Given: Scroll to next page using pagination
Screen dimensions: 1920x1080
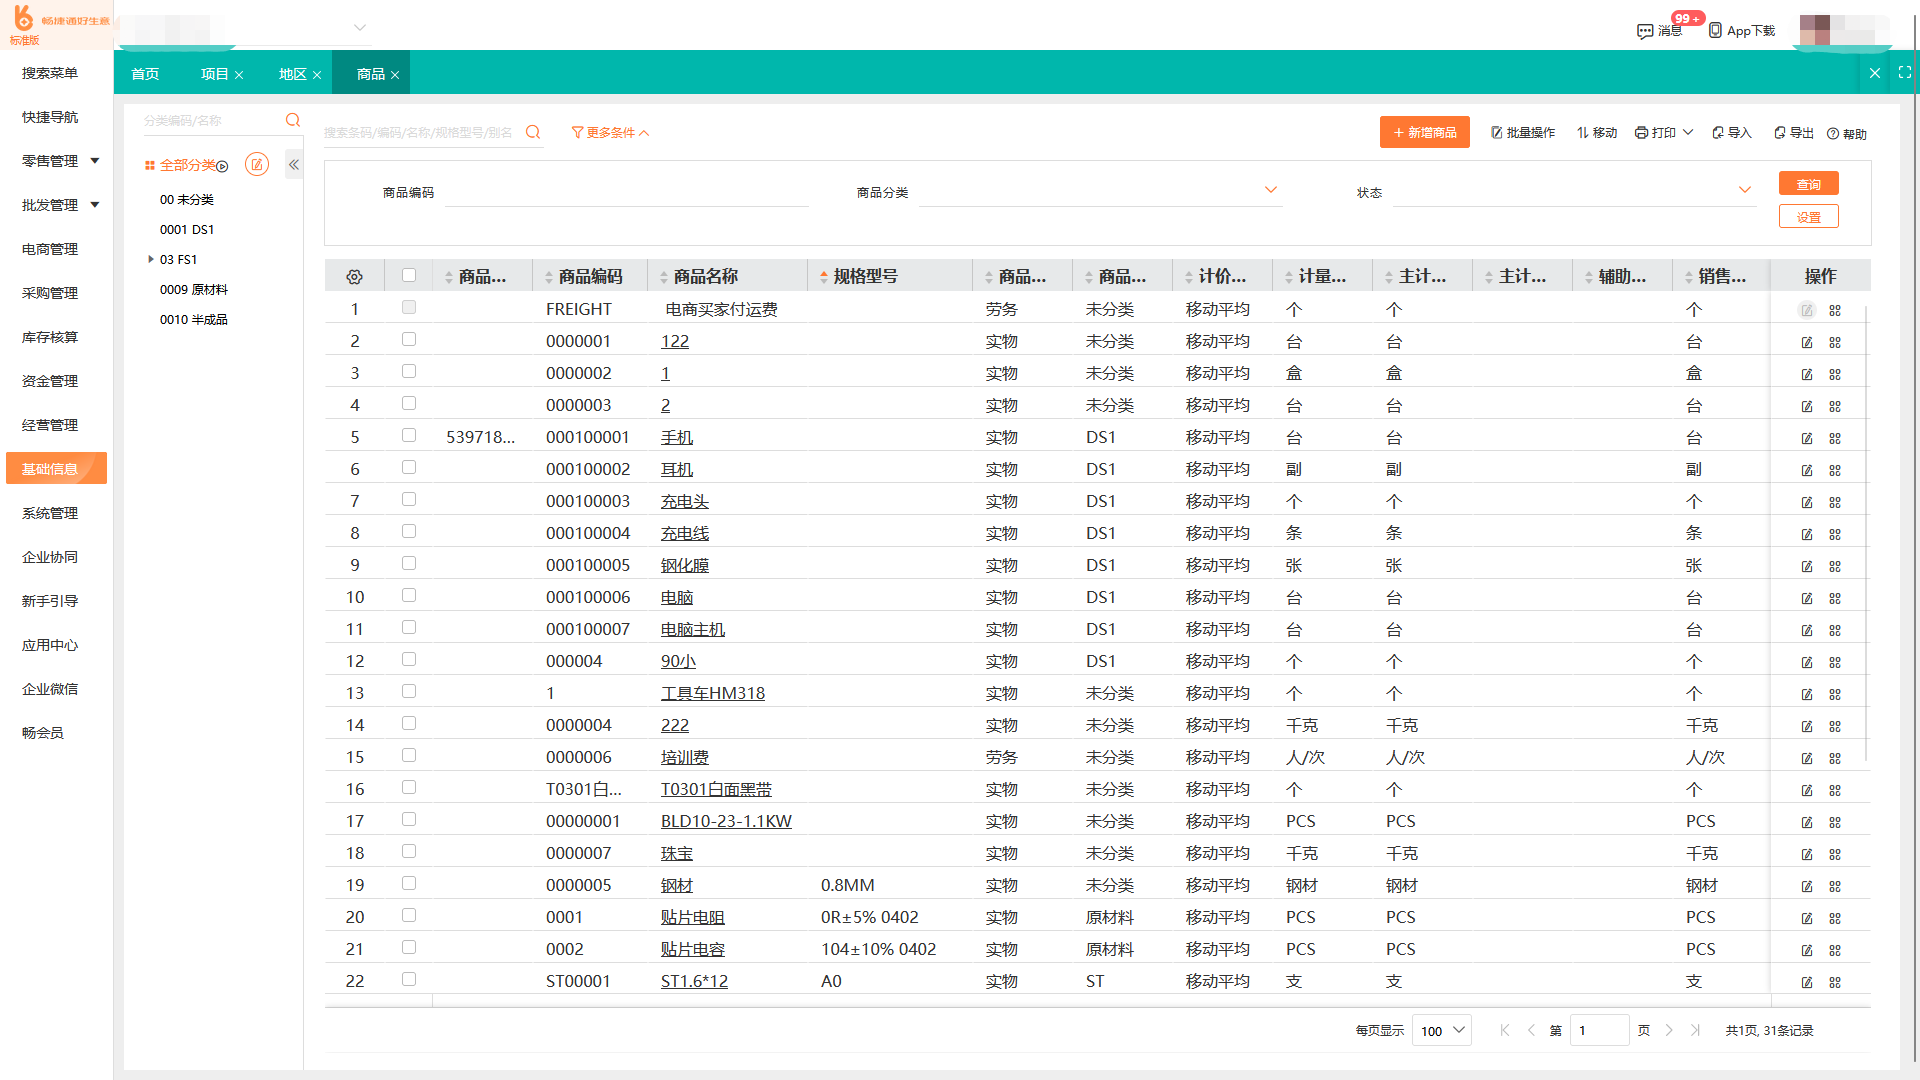Looking at the screenshot, I should click(1663, 1030).
